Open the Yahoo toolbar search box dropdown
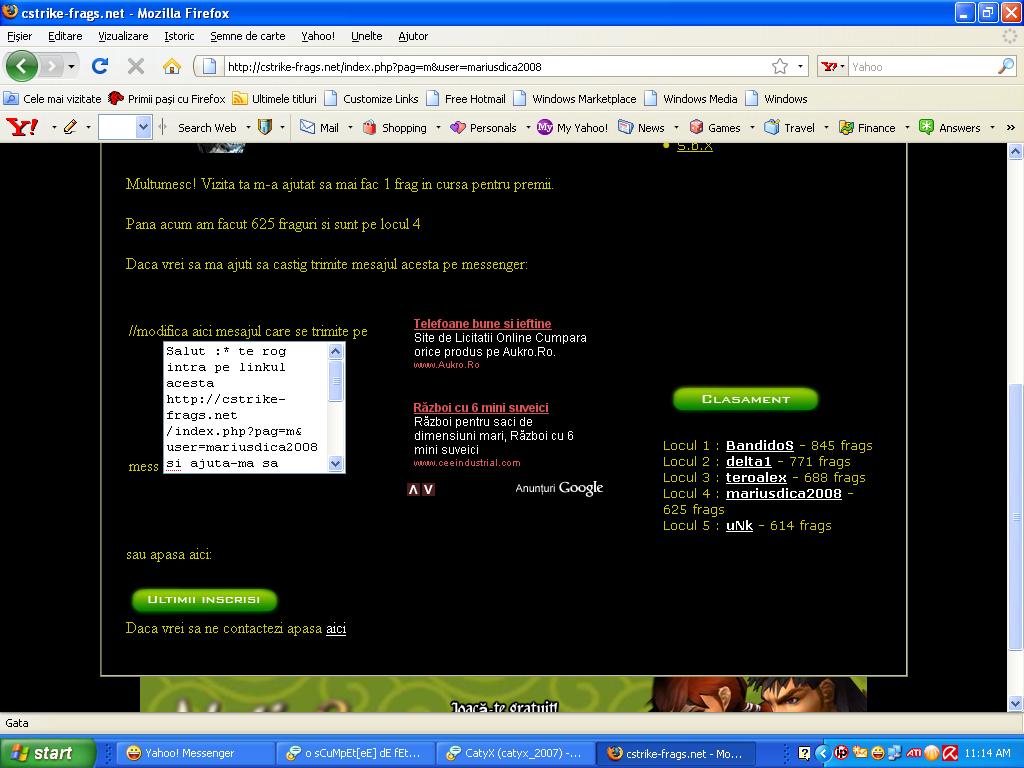 click(x=142, y=128)
